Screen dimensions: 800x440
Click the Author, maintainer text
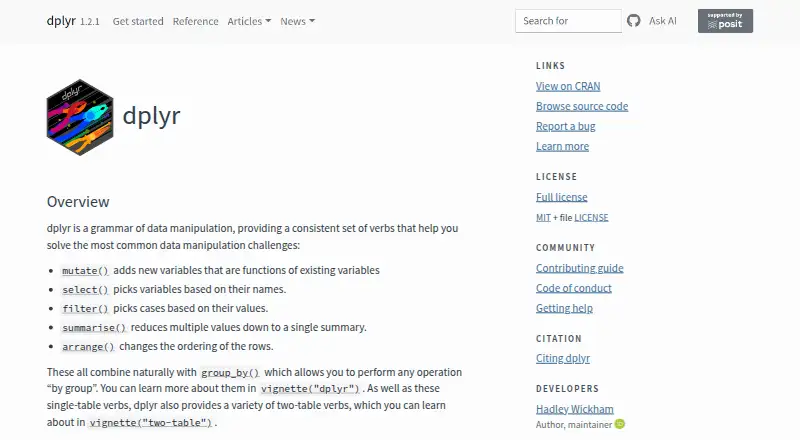tap(574, 425)
